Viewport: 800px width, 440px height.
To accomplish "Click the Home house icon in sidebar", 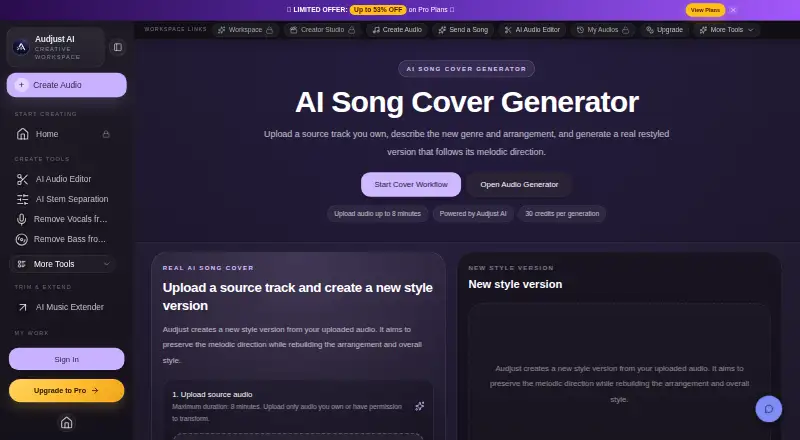I will tap(22, 134).
